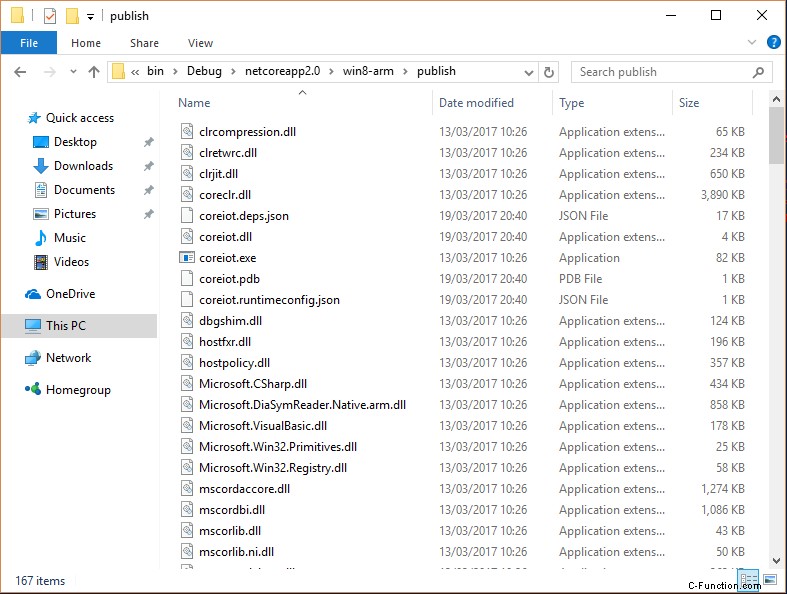Expand the ribbon with chevron

click(x=753, y=43)
